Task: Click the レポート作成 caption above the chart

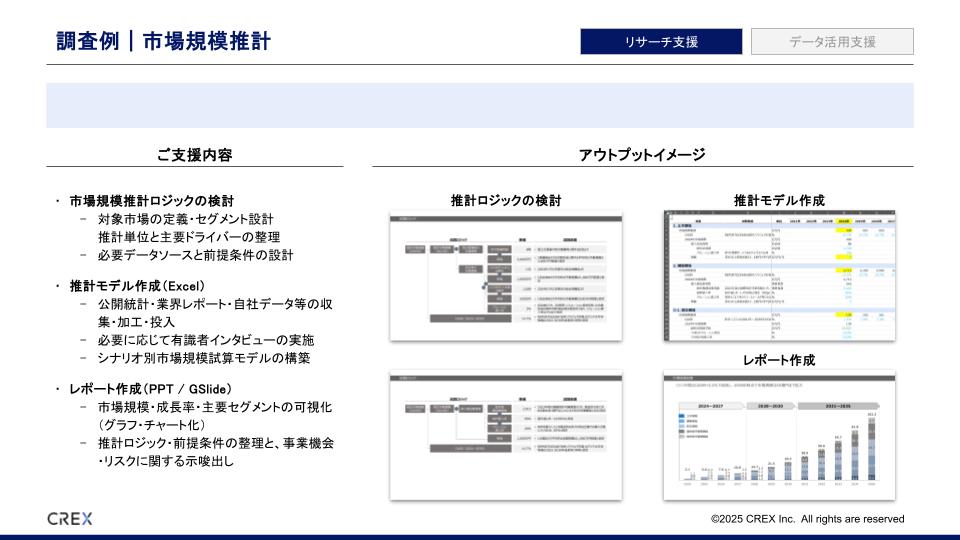Action: pyautogui.click(x=779, y=359)
